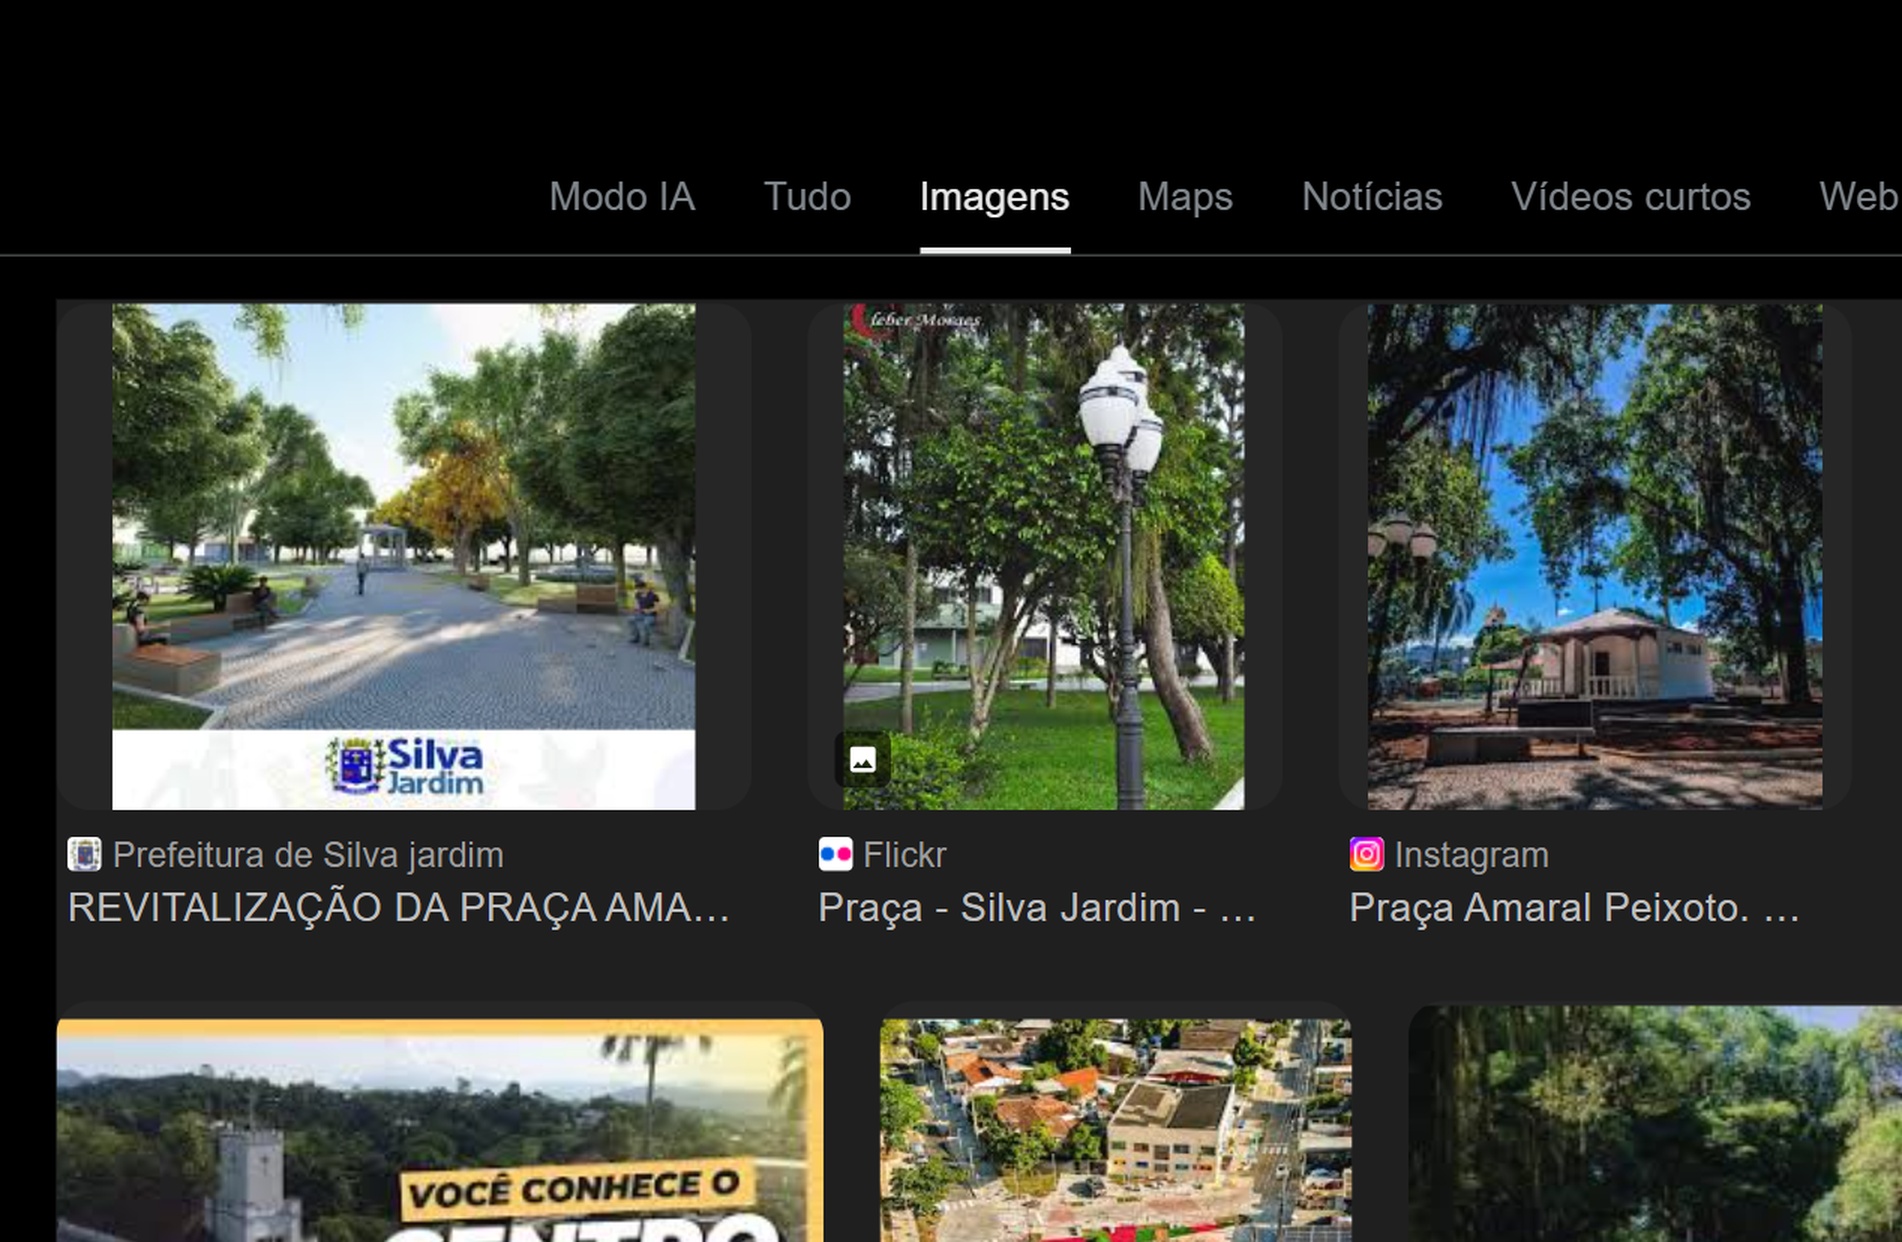Screen dimensions: 1902x1242
Task: Open the Maps tab
Action: pyautogui.click(x=1185, y=197)
